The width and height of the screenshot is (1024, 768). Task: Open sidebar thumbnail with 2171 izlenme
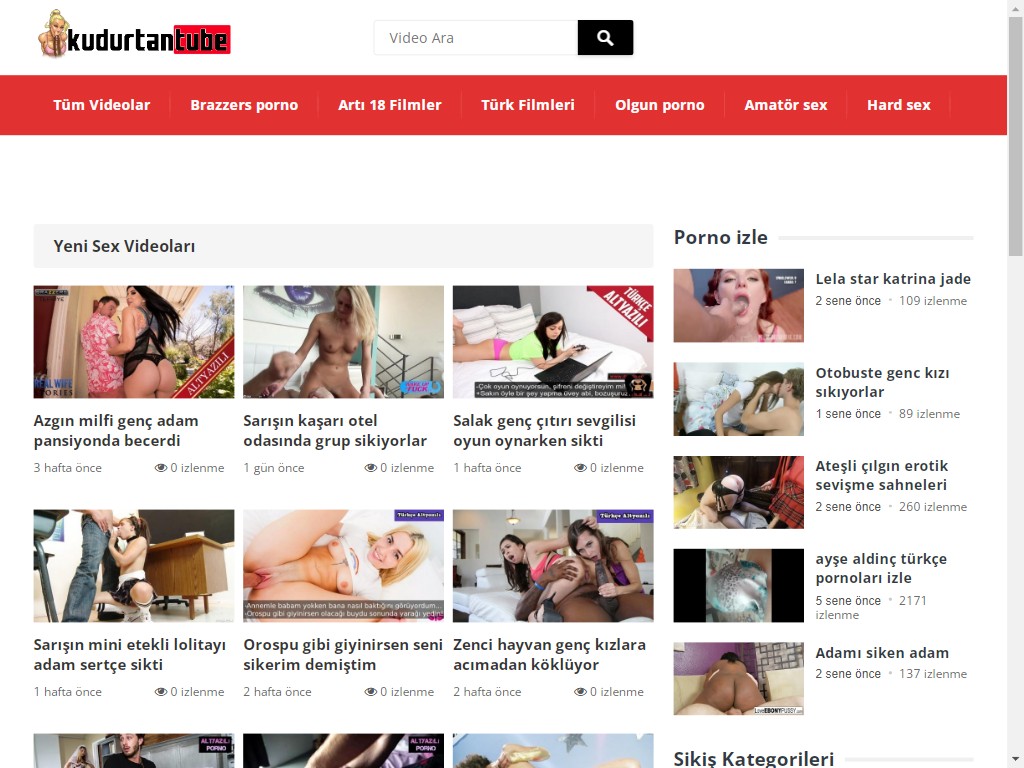point(738,585)
